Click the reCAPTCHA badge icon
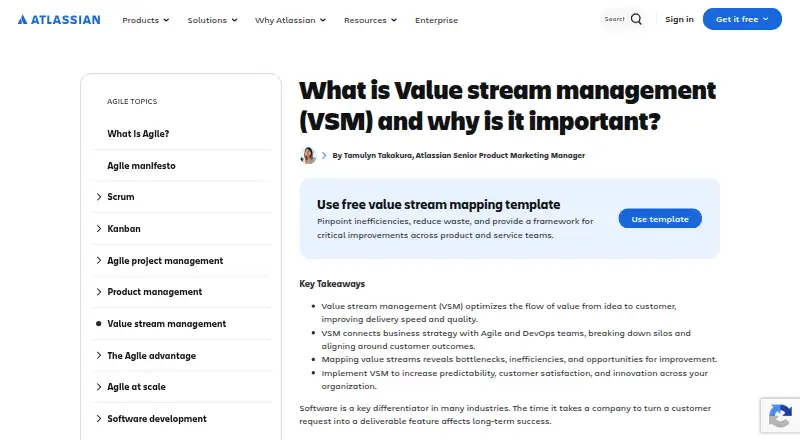800x440 pixels. [x=780, y=415]
